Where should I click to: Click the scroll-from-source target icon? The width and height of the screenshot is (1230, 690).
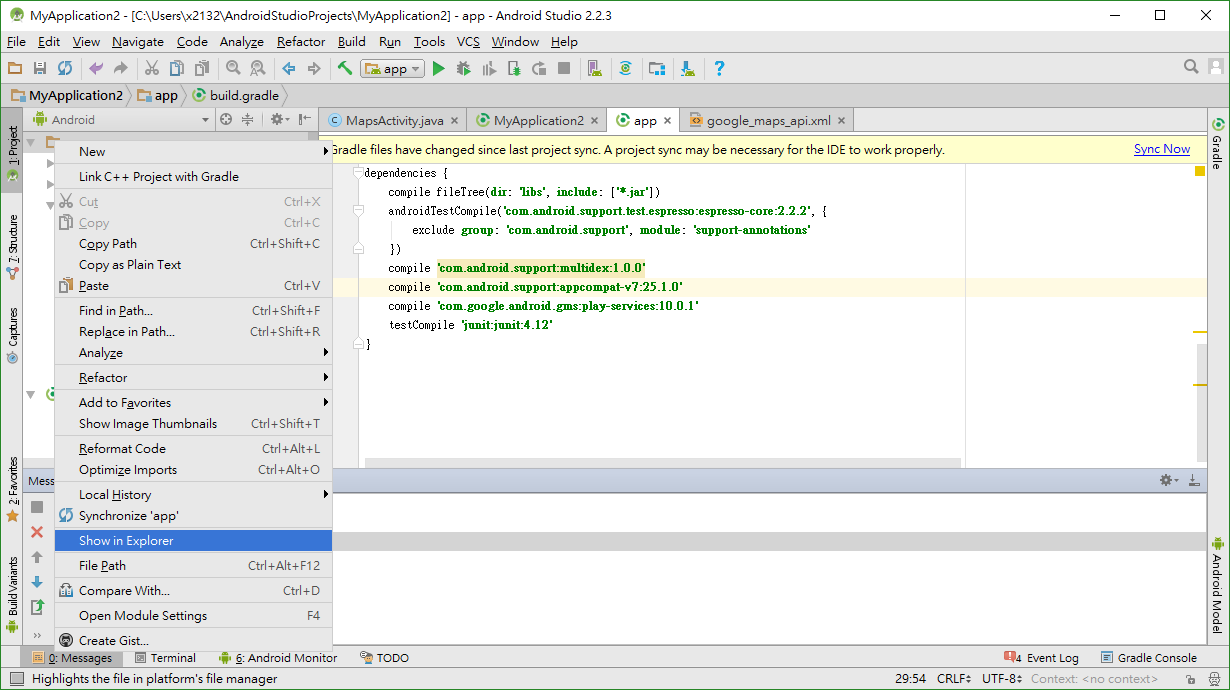tap(226, 119)
